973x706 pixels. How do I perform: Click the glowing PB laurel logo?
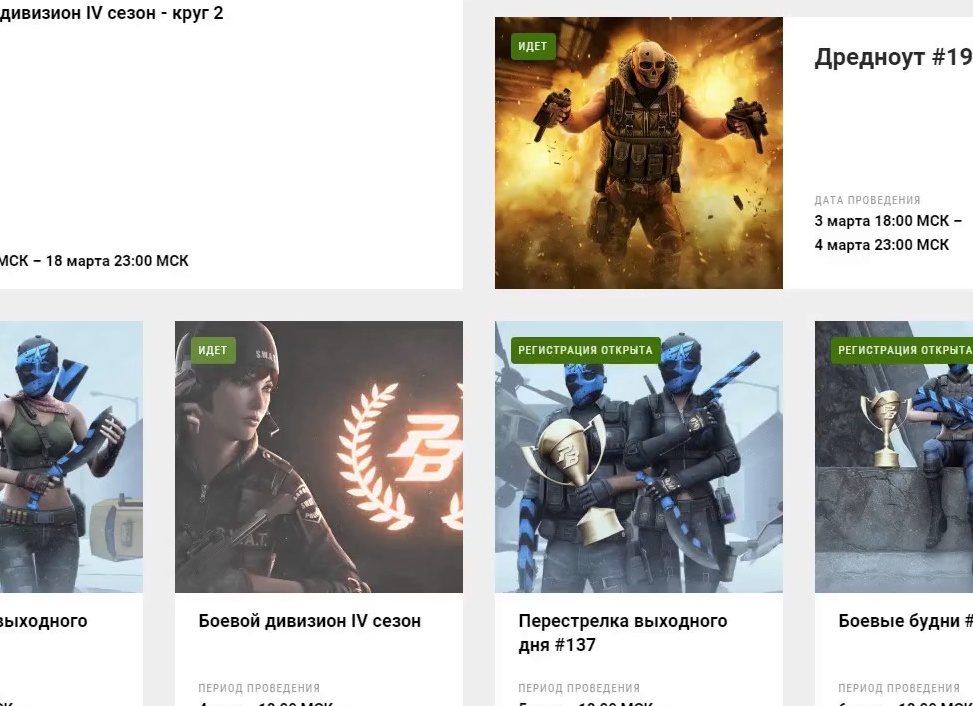click(x=400, y=457)
